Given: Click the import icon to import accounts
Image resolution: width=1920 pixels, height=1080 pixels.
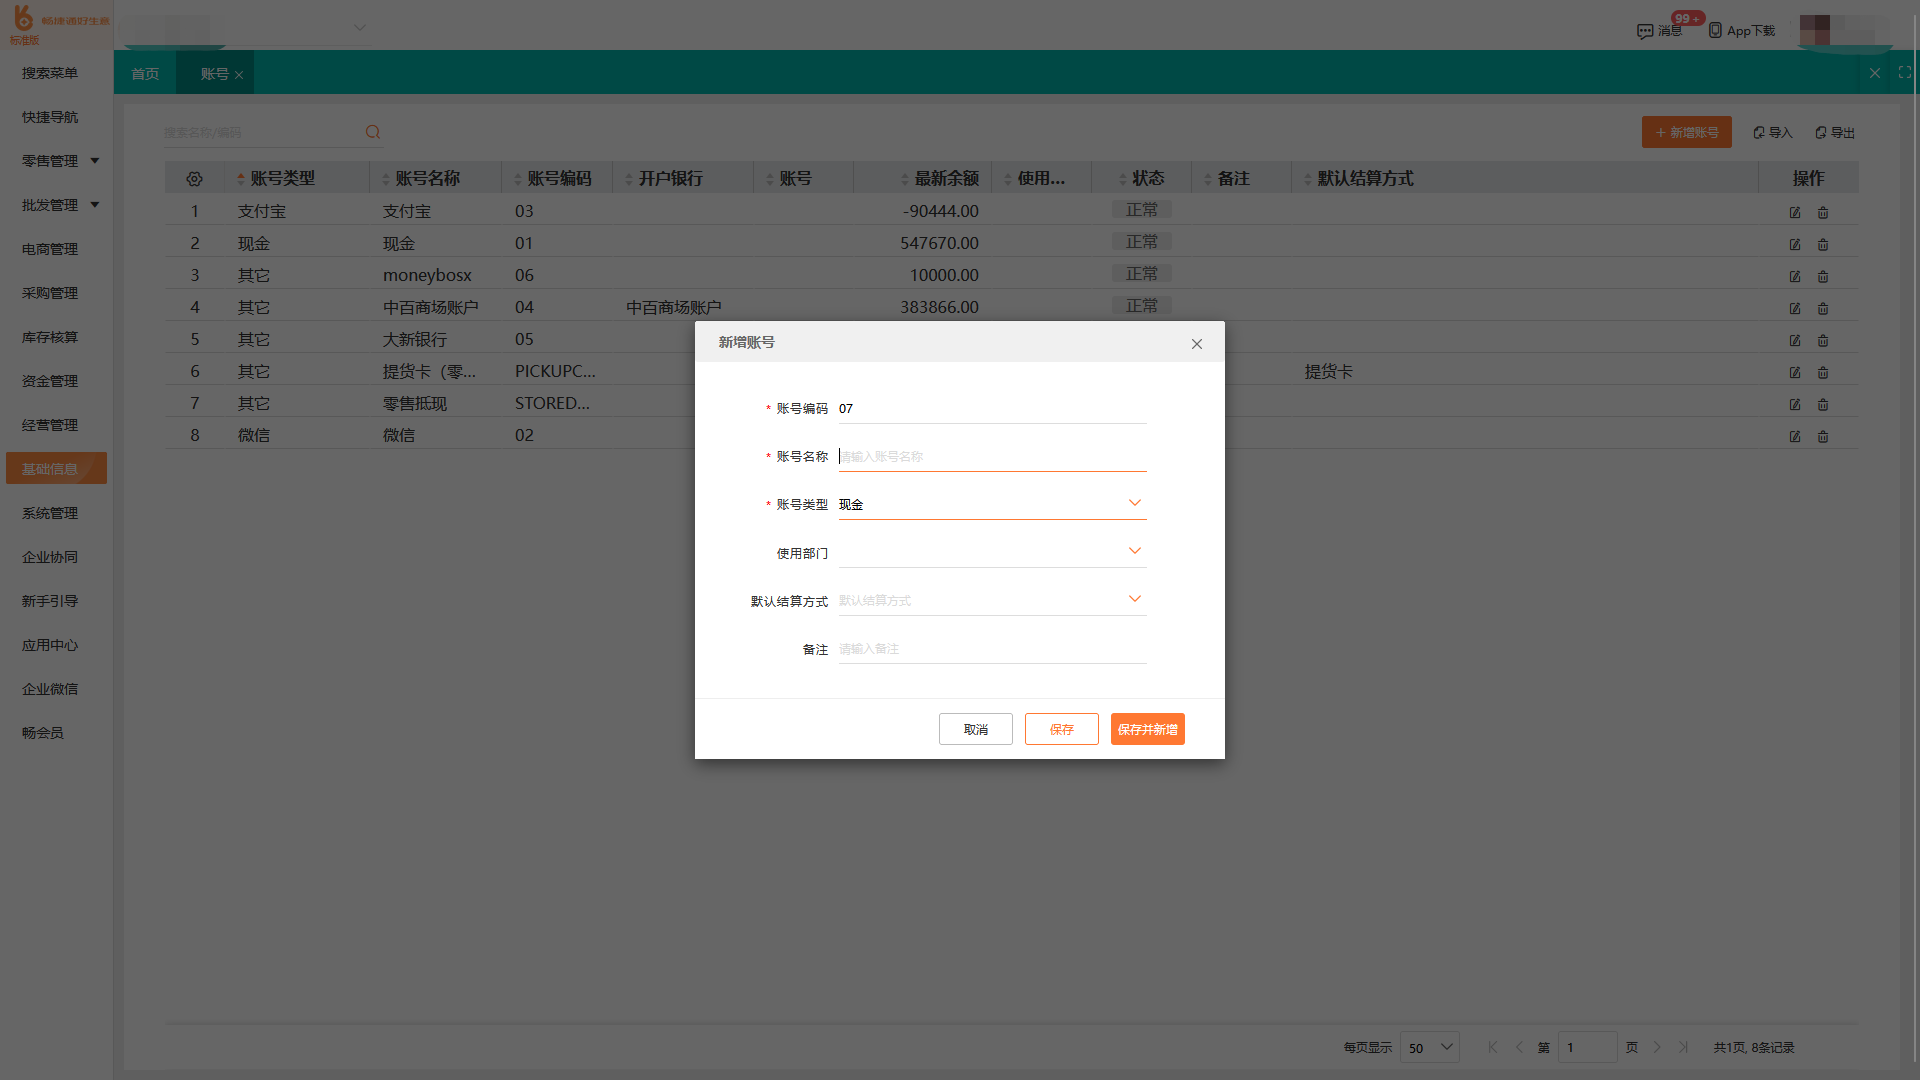Looking at the screenshot, I should point(1774,132).
